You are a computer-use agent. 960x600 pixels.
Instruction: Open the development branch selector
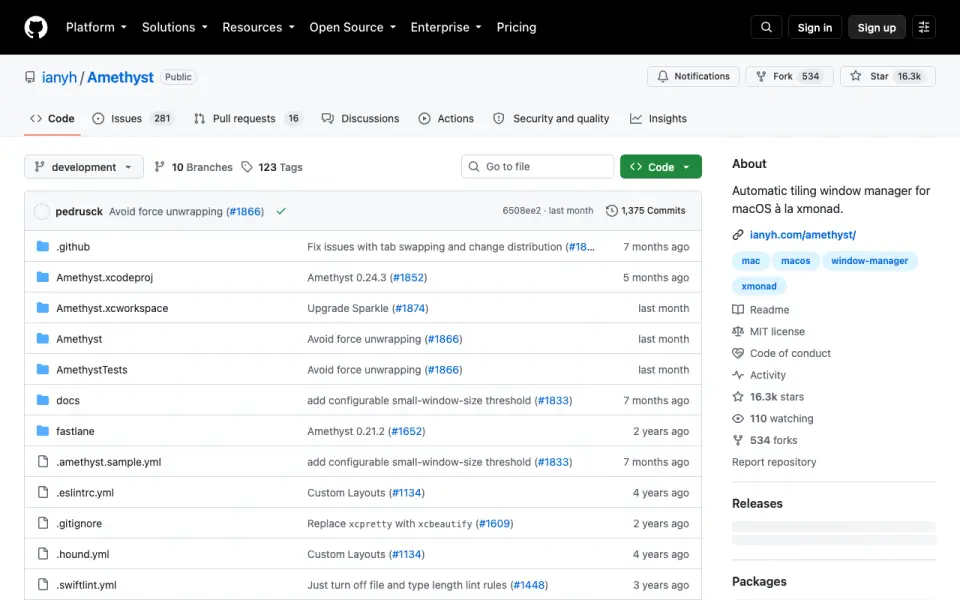point(84,167)
